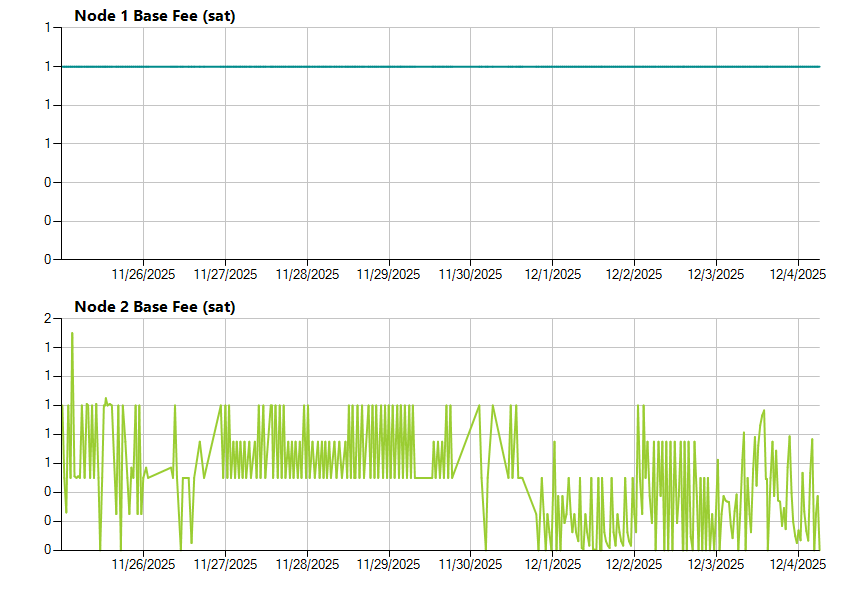Click 11/29/2025 date under Node 2 chart
The image size is (860, 600).
(389, 565)
